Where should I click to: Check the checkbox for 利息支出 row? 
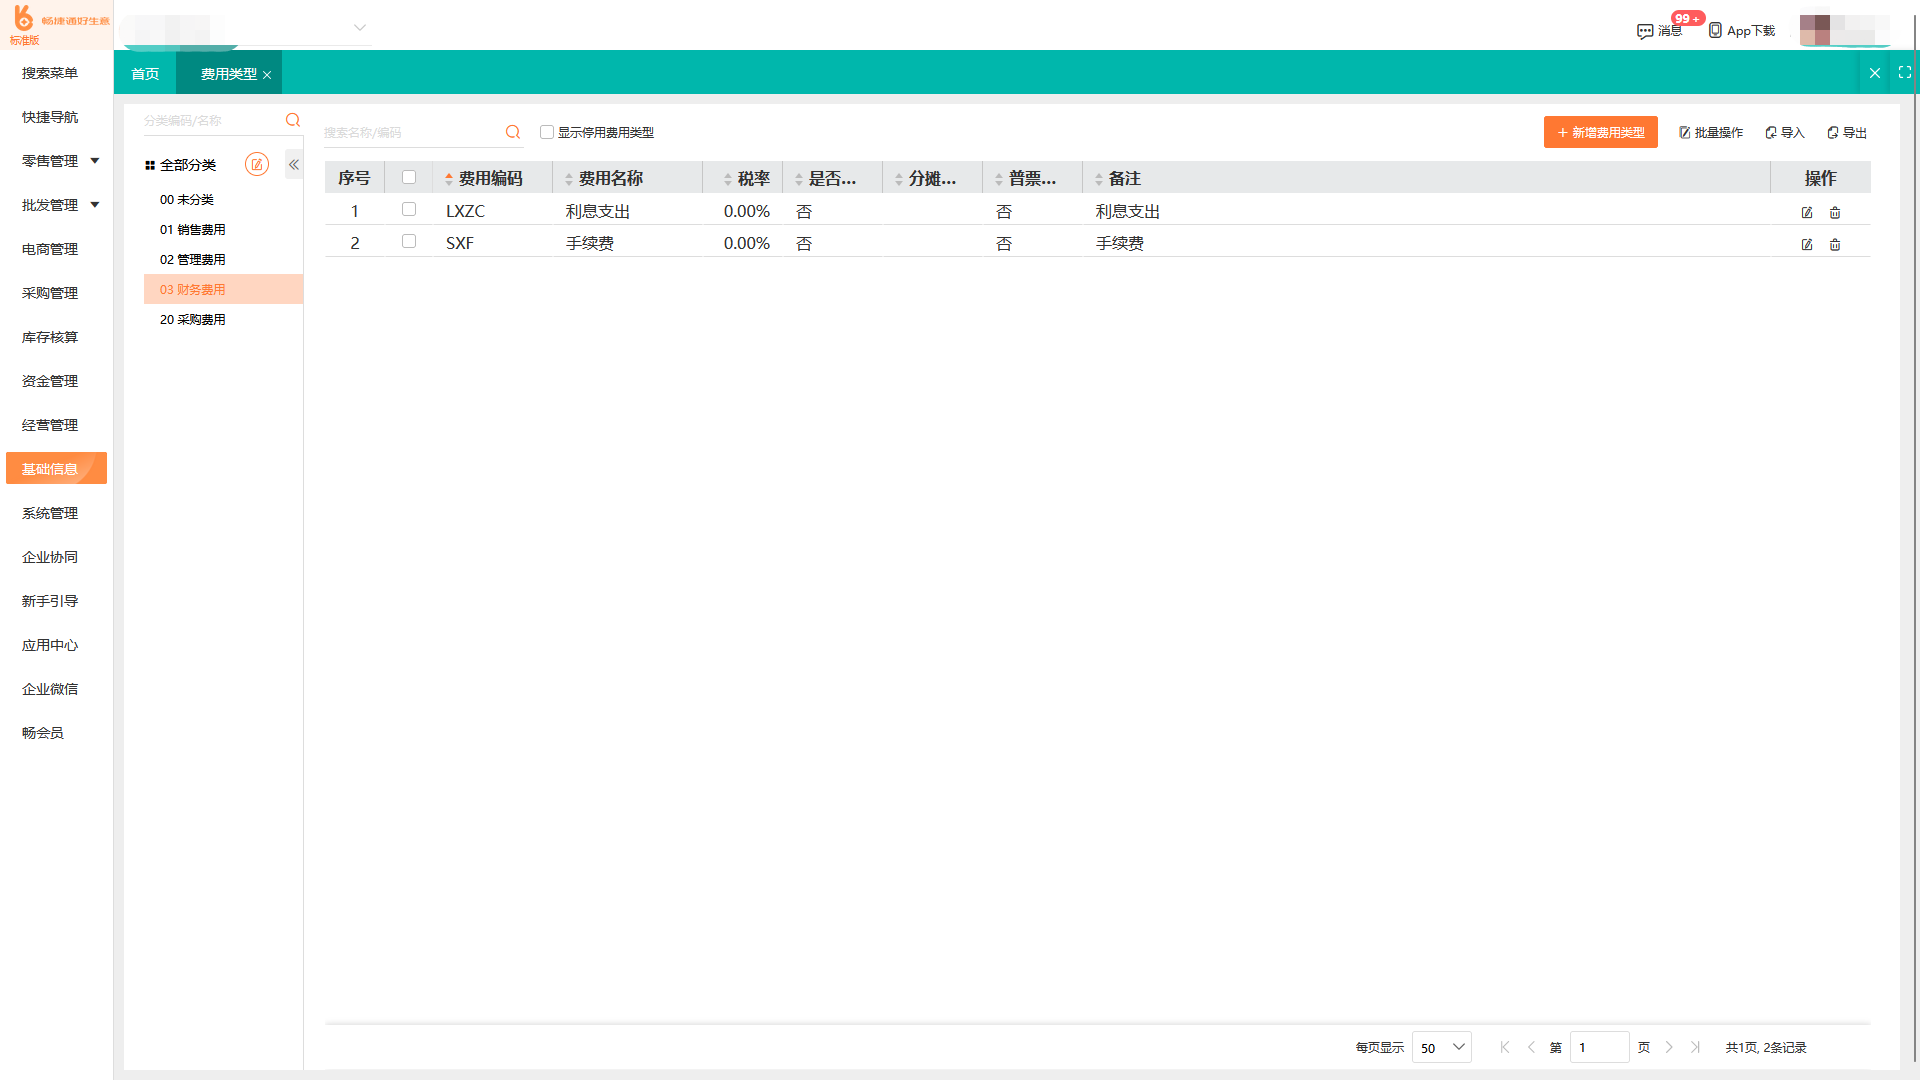pyautogui.click(x=409, y=210)
